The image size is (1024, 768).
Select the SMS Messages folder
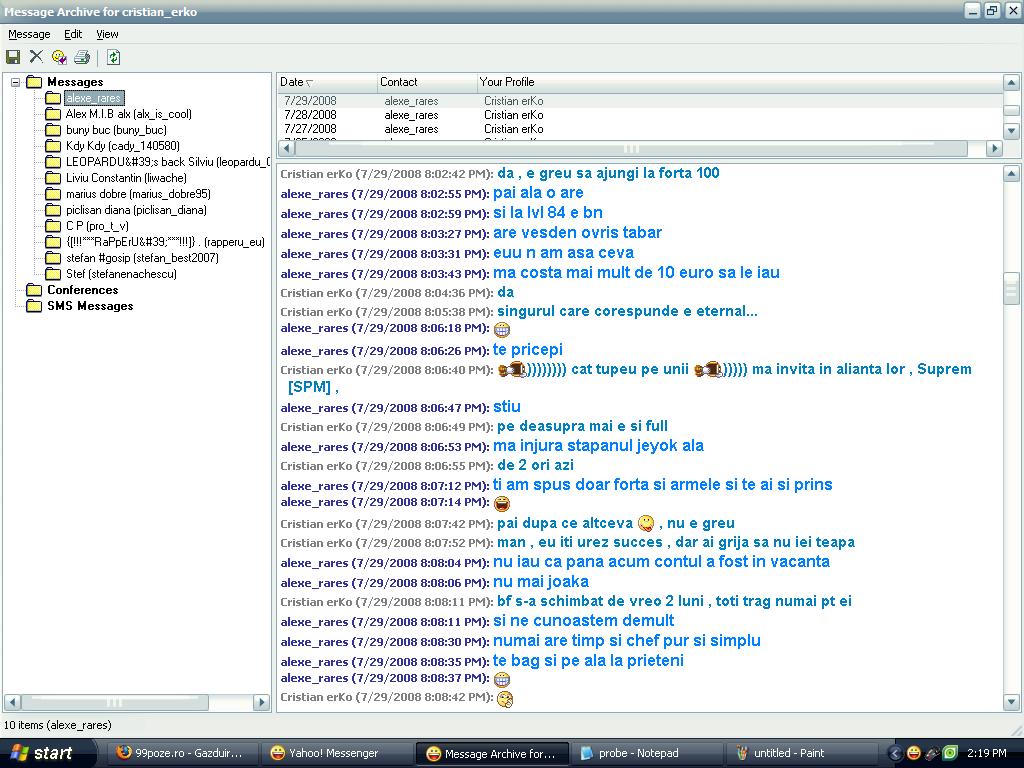click(90, 306)
